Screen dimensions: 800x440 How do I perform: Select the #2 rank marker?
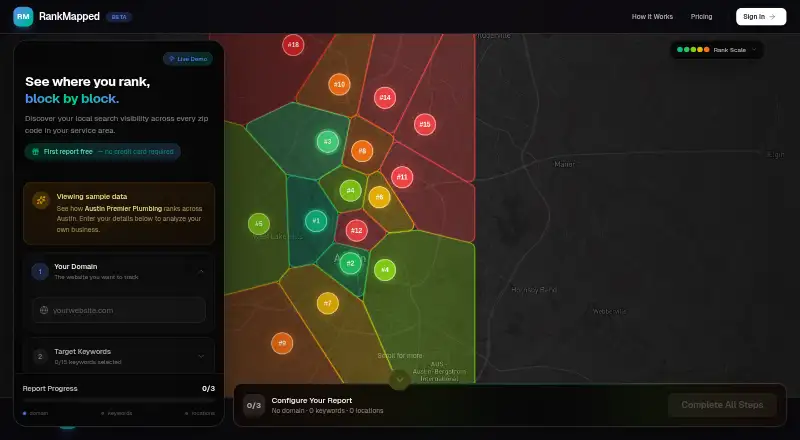coord(350,263)
